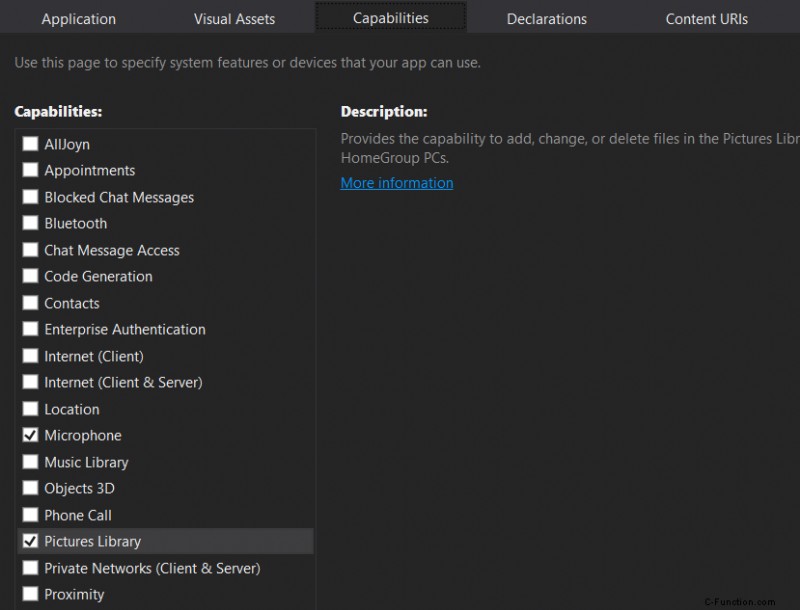Switch to the Application tab
The image size is (800, 610).
pos(78,18)
